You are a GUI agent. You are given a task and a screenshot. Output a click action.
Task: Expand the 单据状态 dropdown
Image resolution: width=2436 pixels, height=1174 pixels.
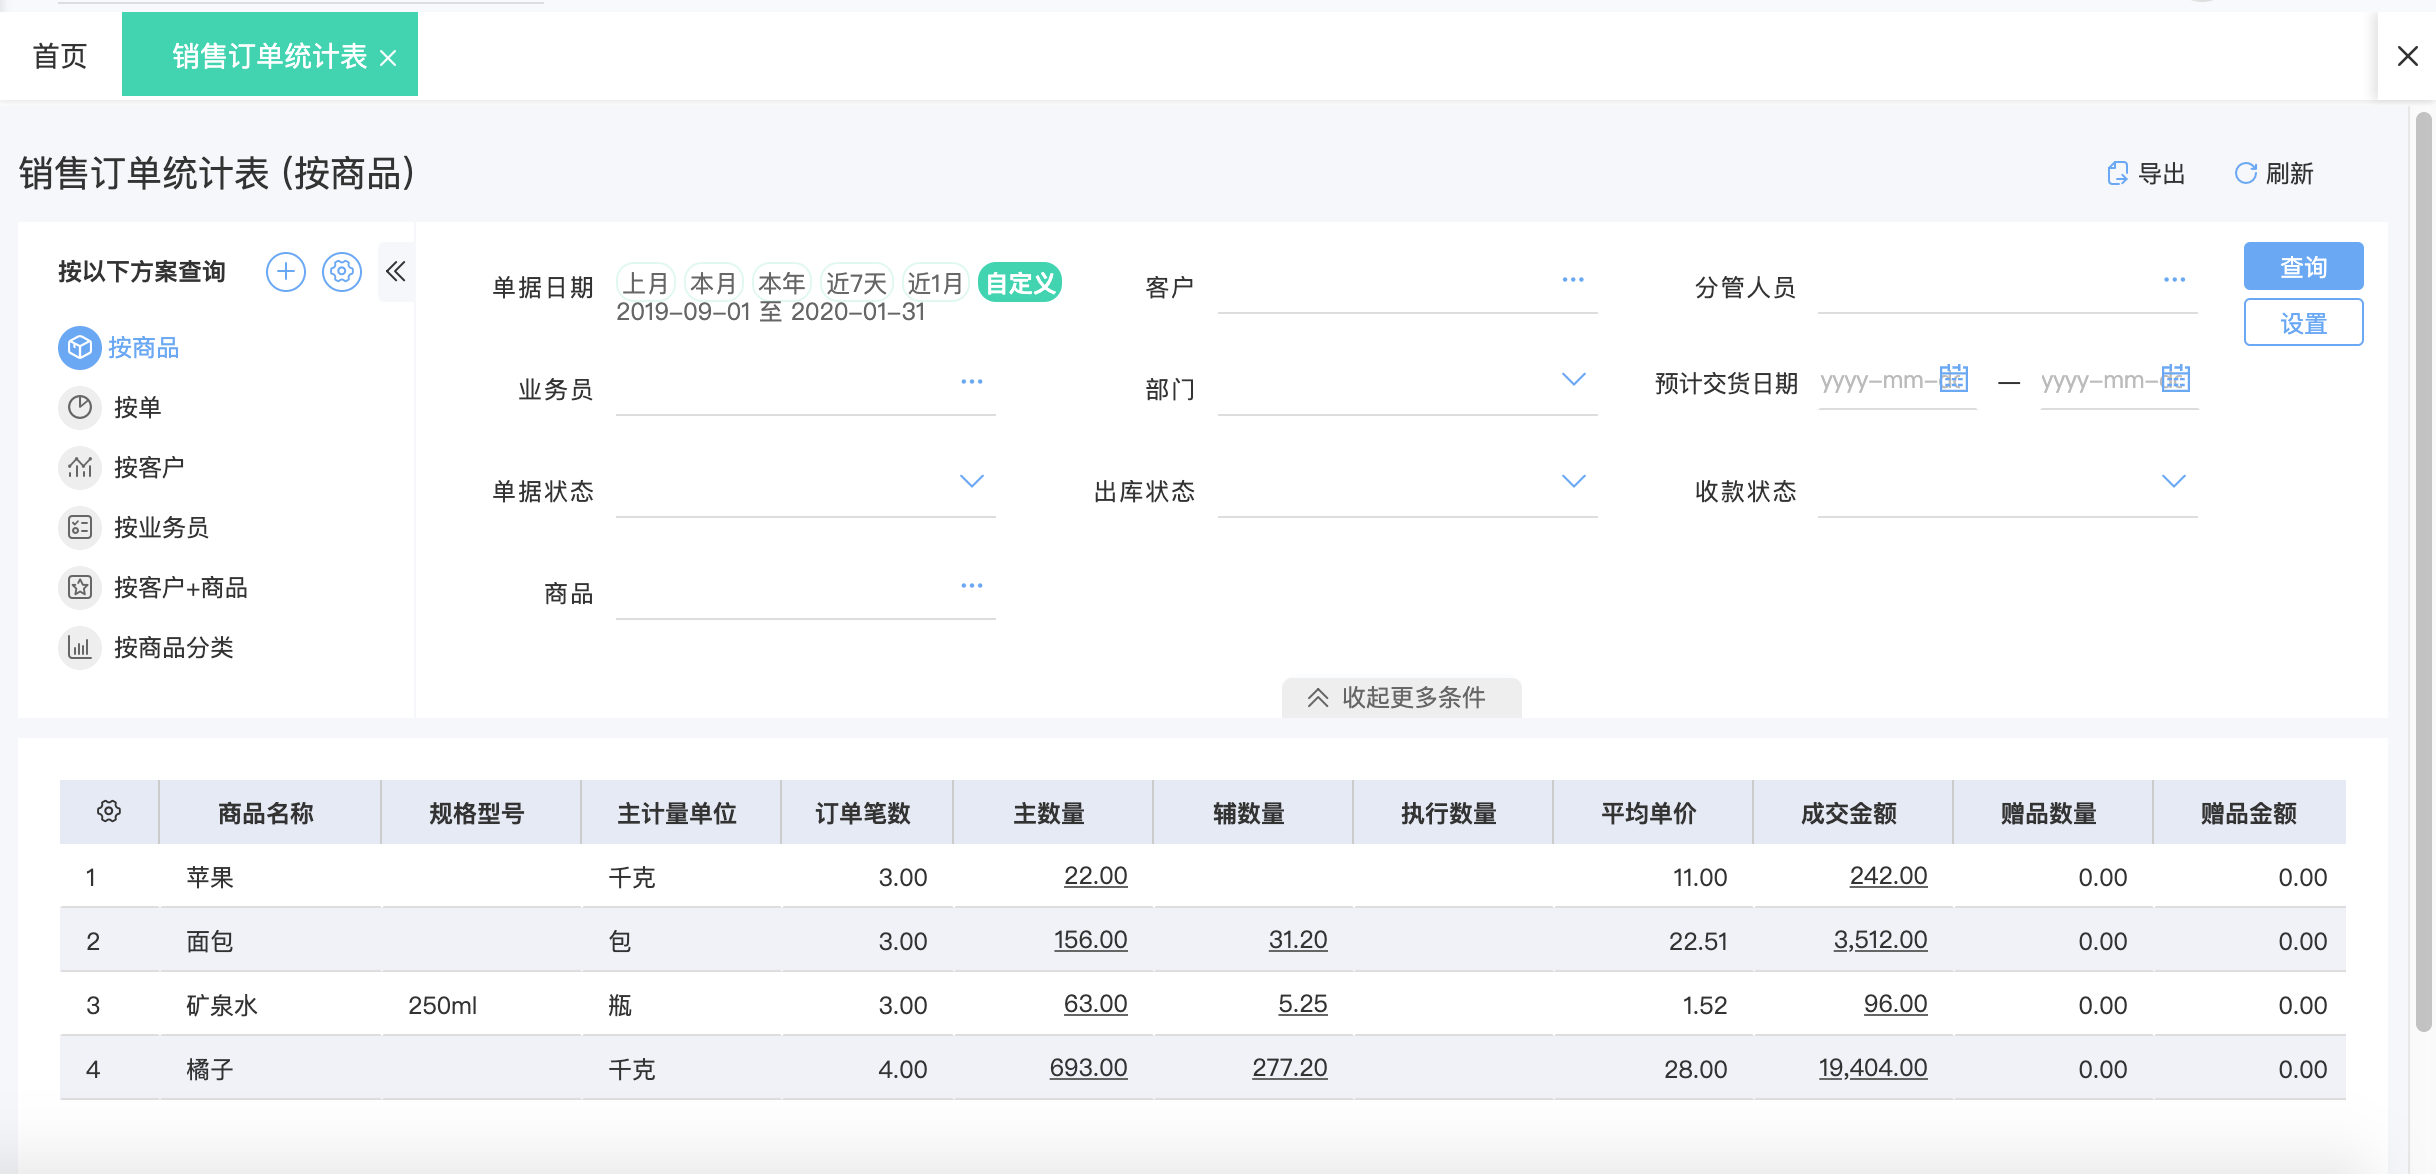pos(974,486)
